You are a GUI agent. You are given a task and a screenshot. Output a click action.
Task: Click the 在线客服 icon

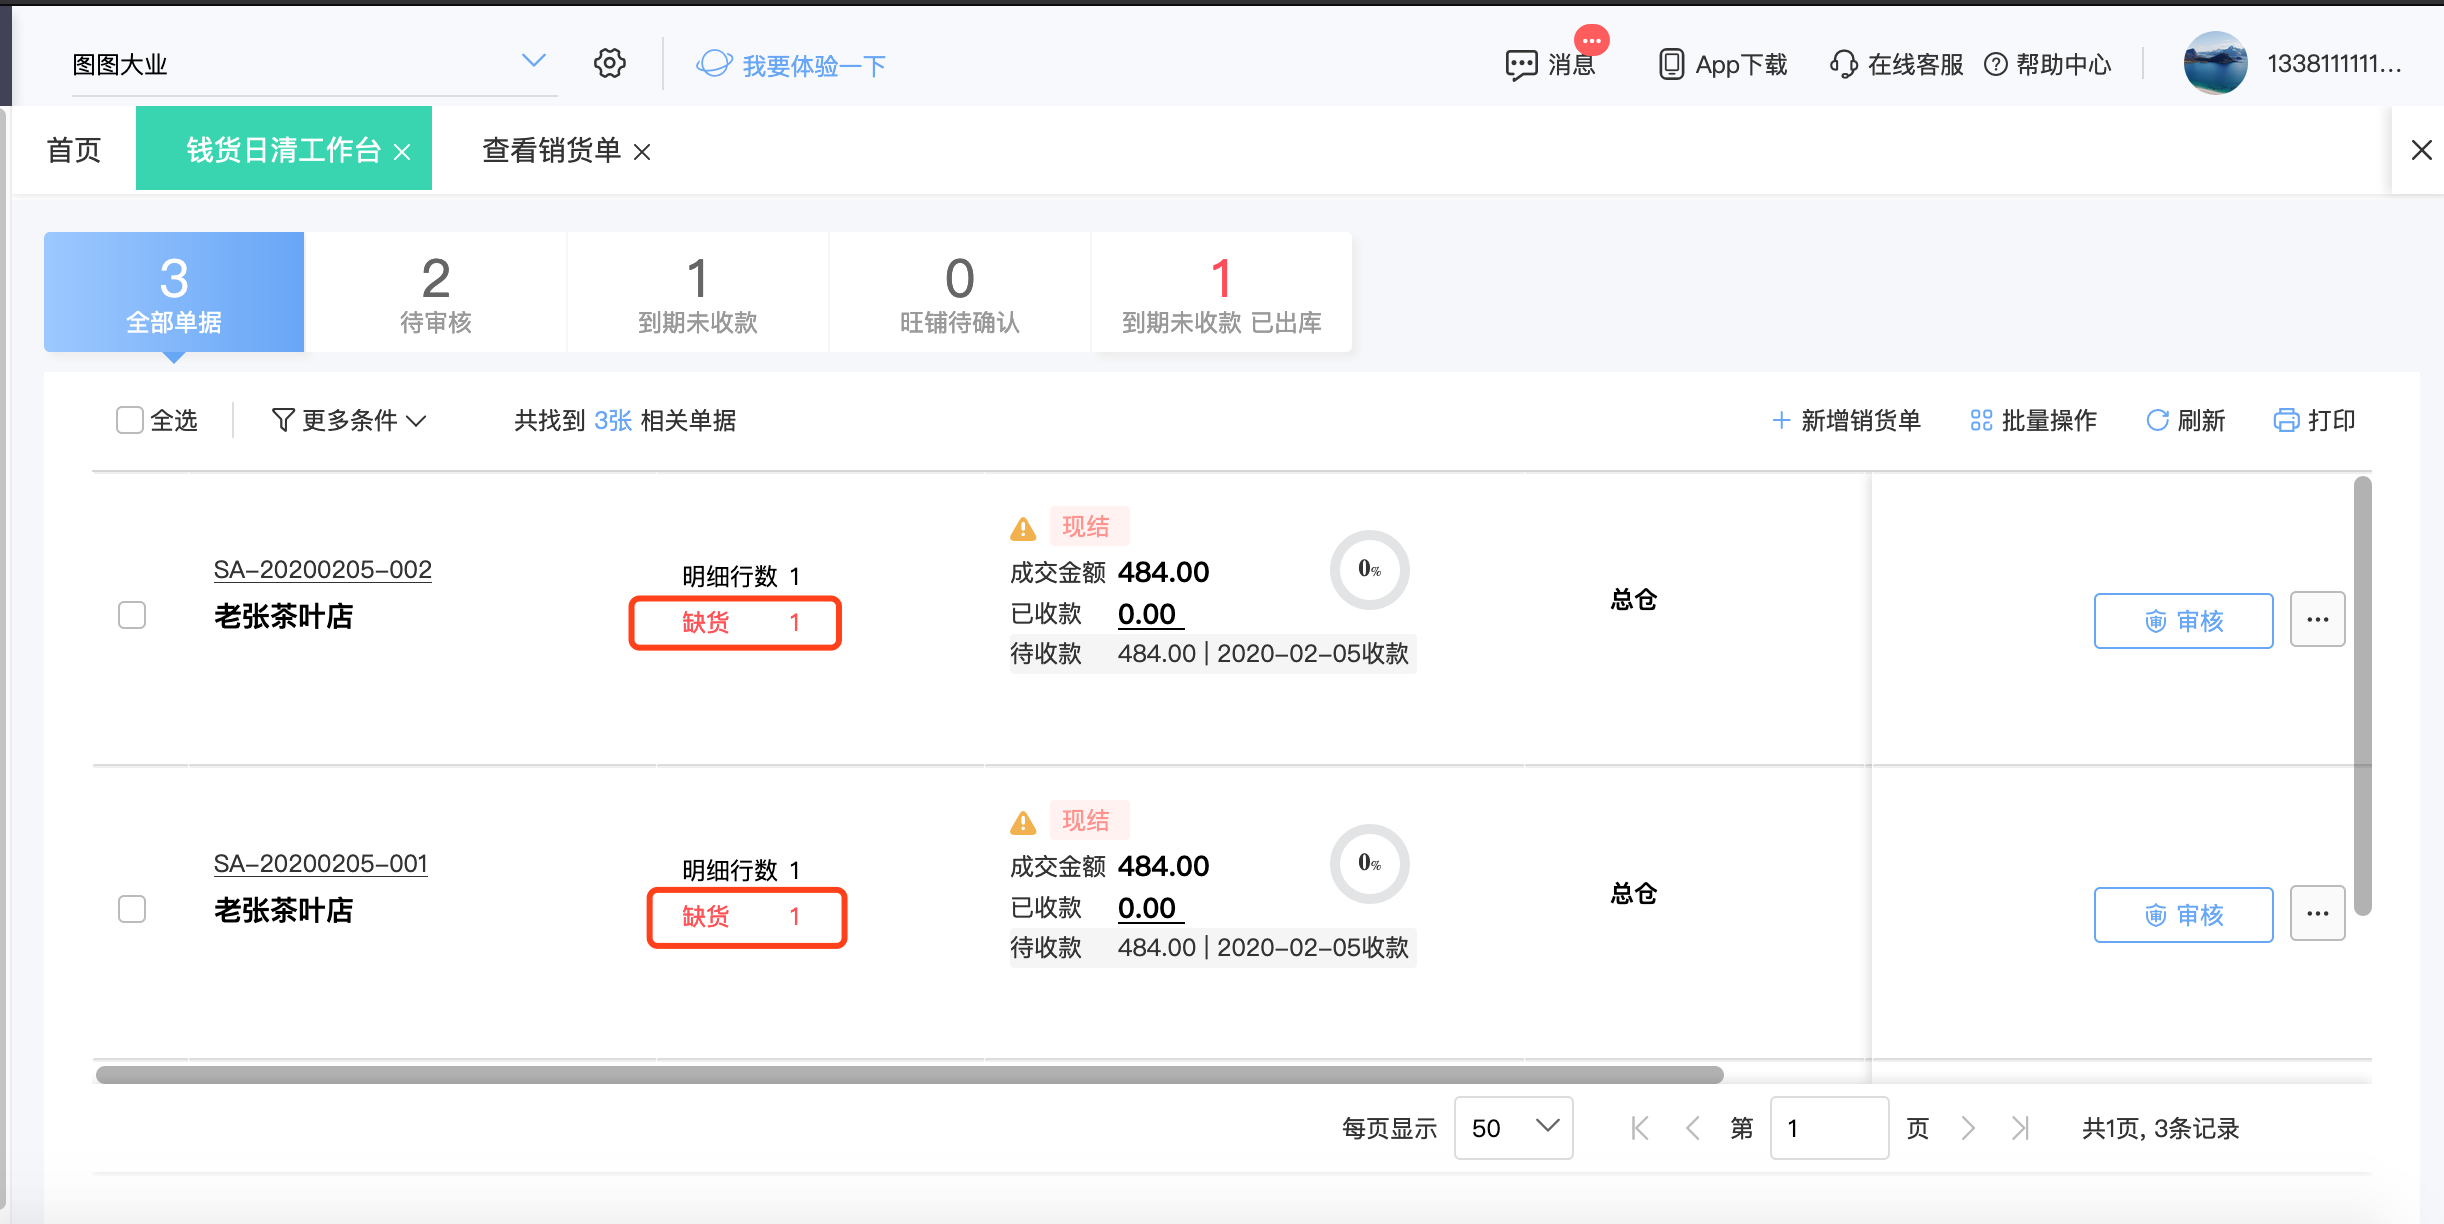[x=1837, y=62]
